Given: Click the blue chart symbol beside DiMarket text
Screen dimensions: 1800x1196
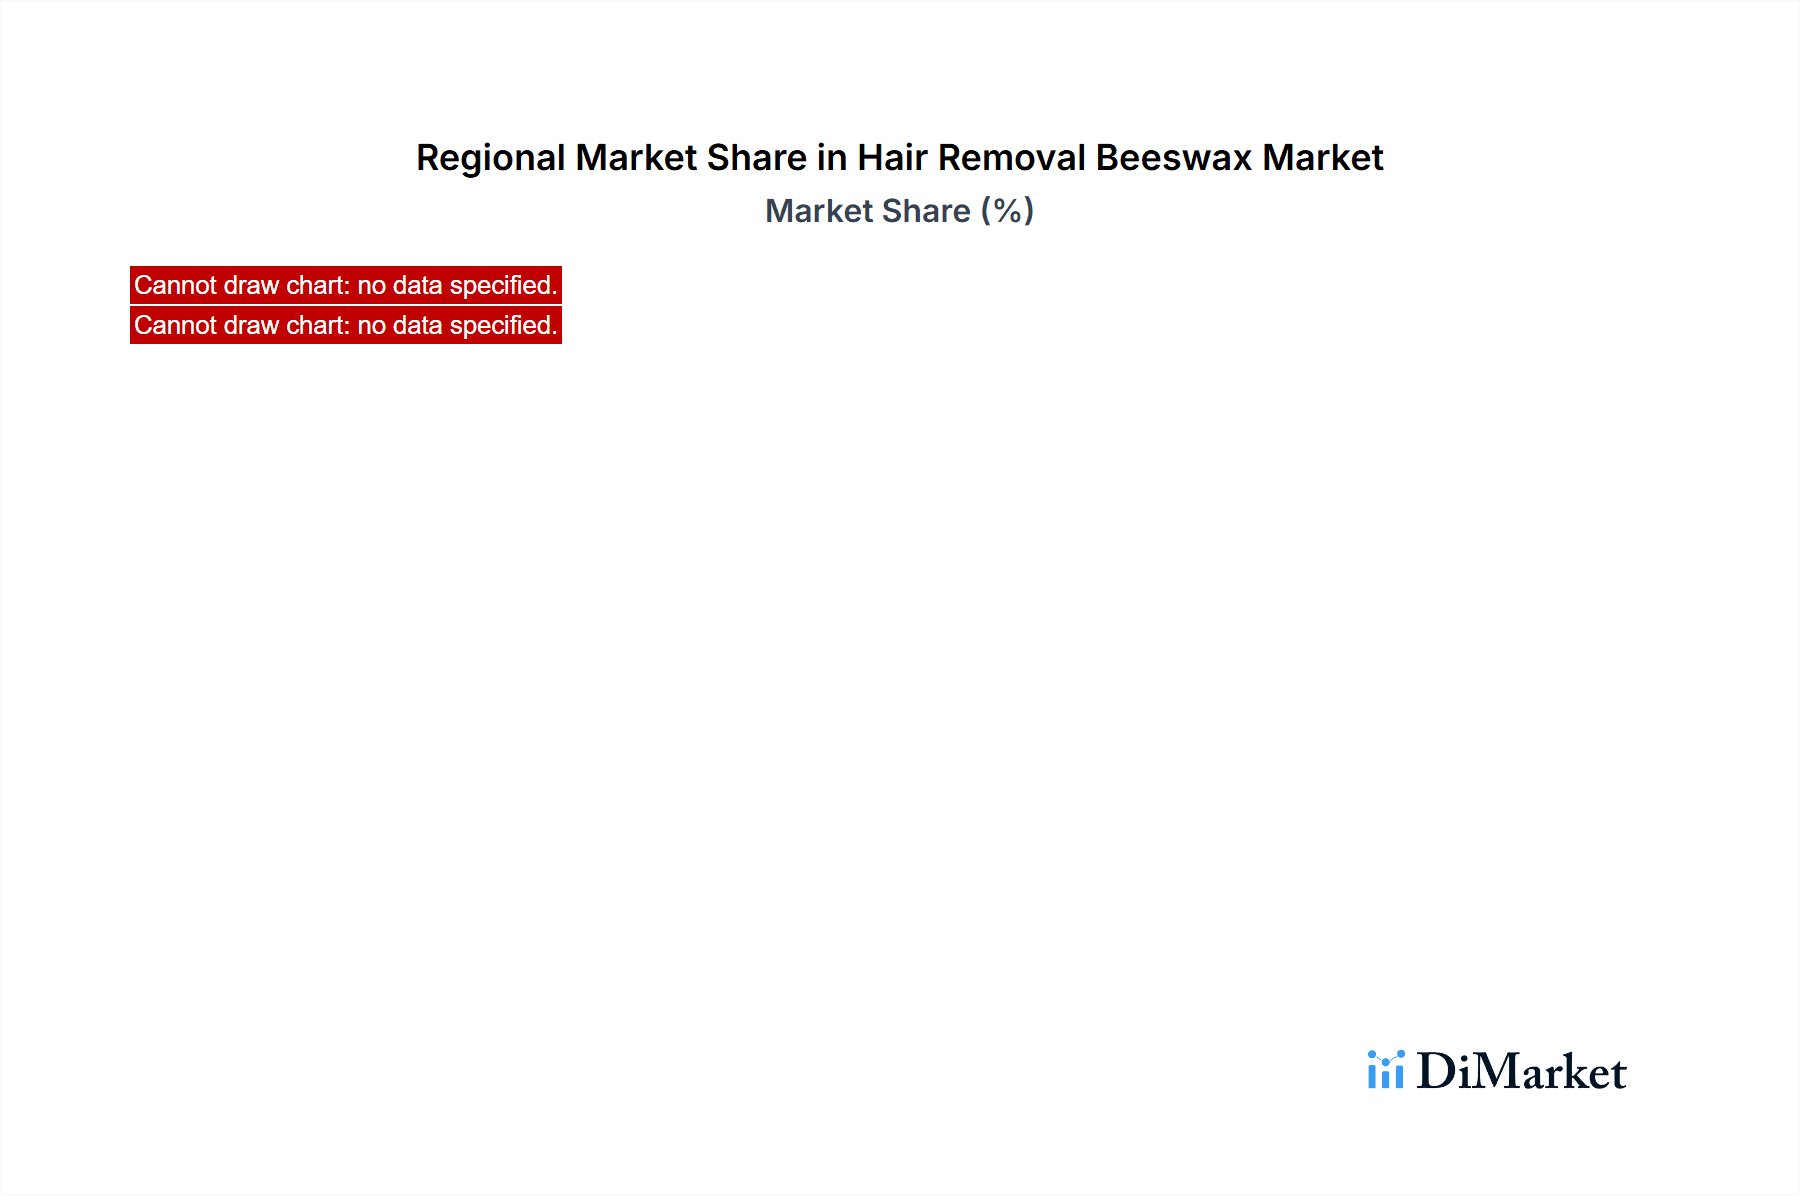Looking at the screenshot, I should (1386, 1072).
